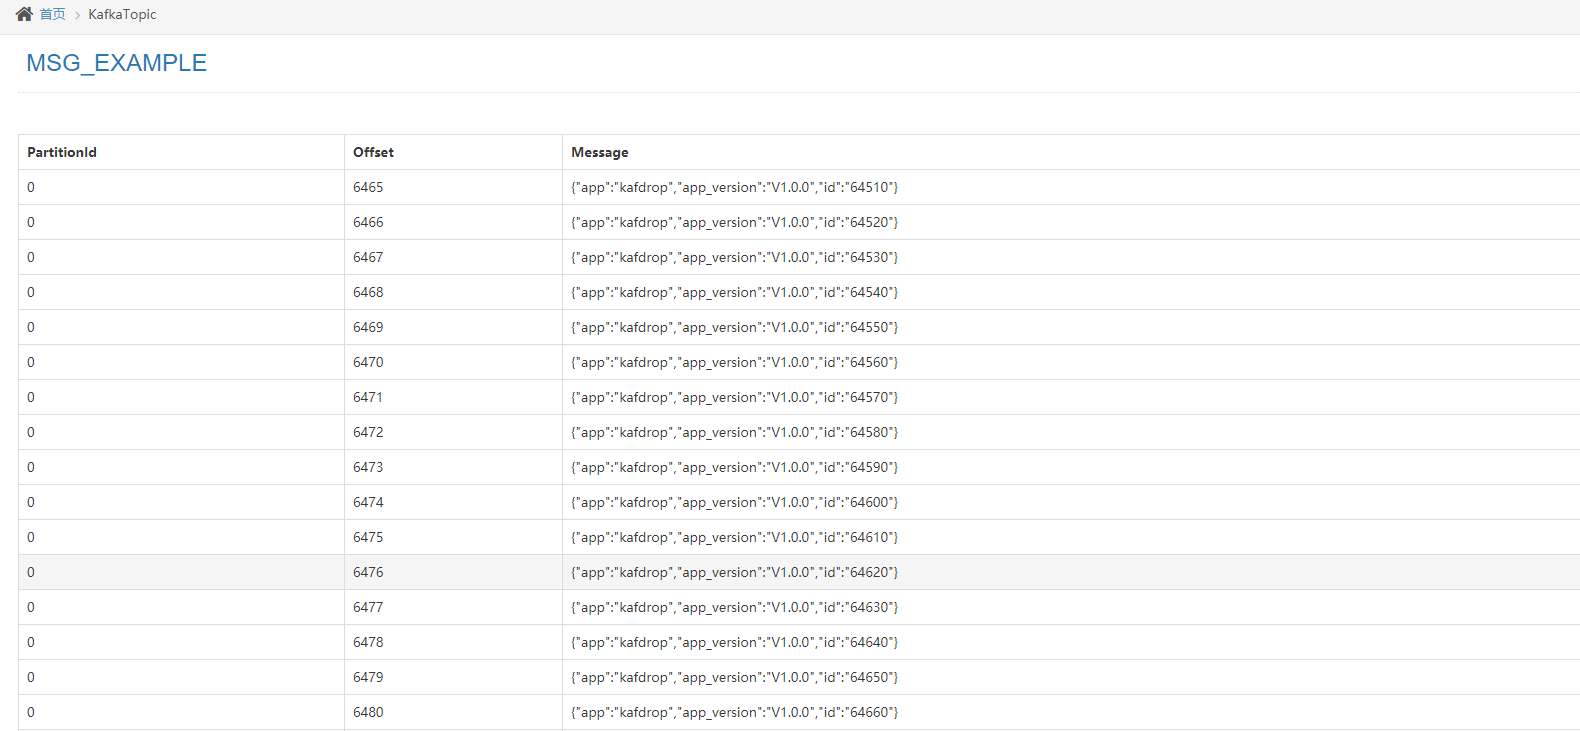
Task: Click the message with id 64620
Action: pos(734,572)
